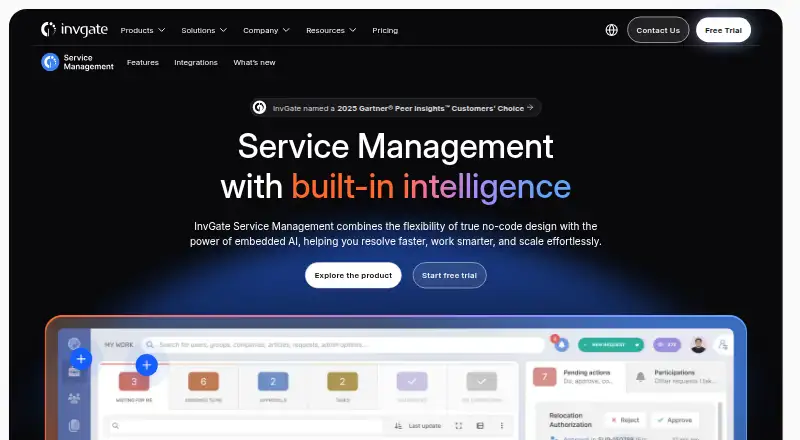Open the Integrations subnav item
Screen dimensions: 800x440
196,62
